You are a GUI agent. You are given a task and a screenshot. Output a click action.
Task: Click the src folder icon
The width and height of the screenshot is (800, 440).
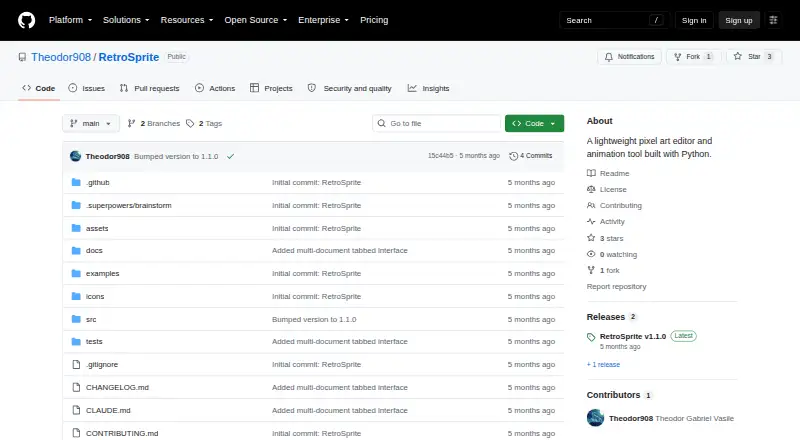coord(76,319)
